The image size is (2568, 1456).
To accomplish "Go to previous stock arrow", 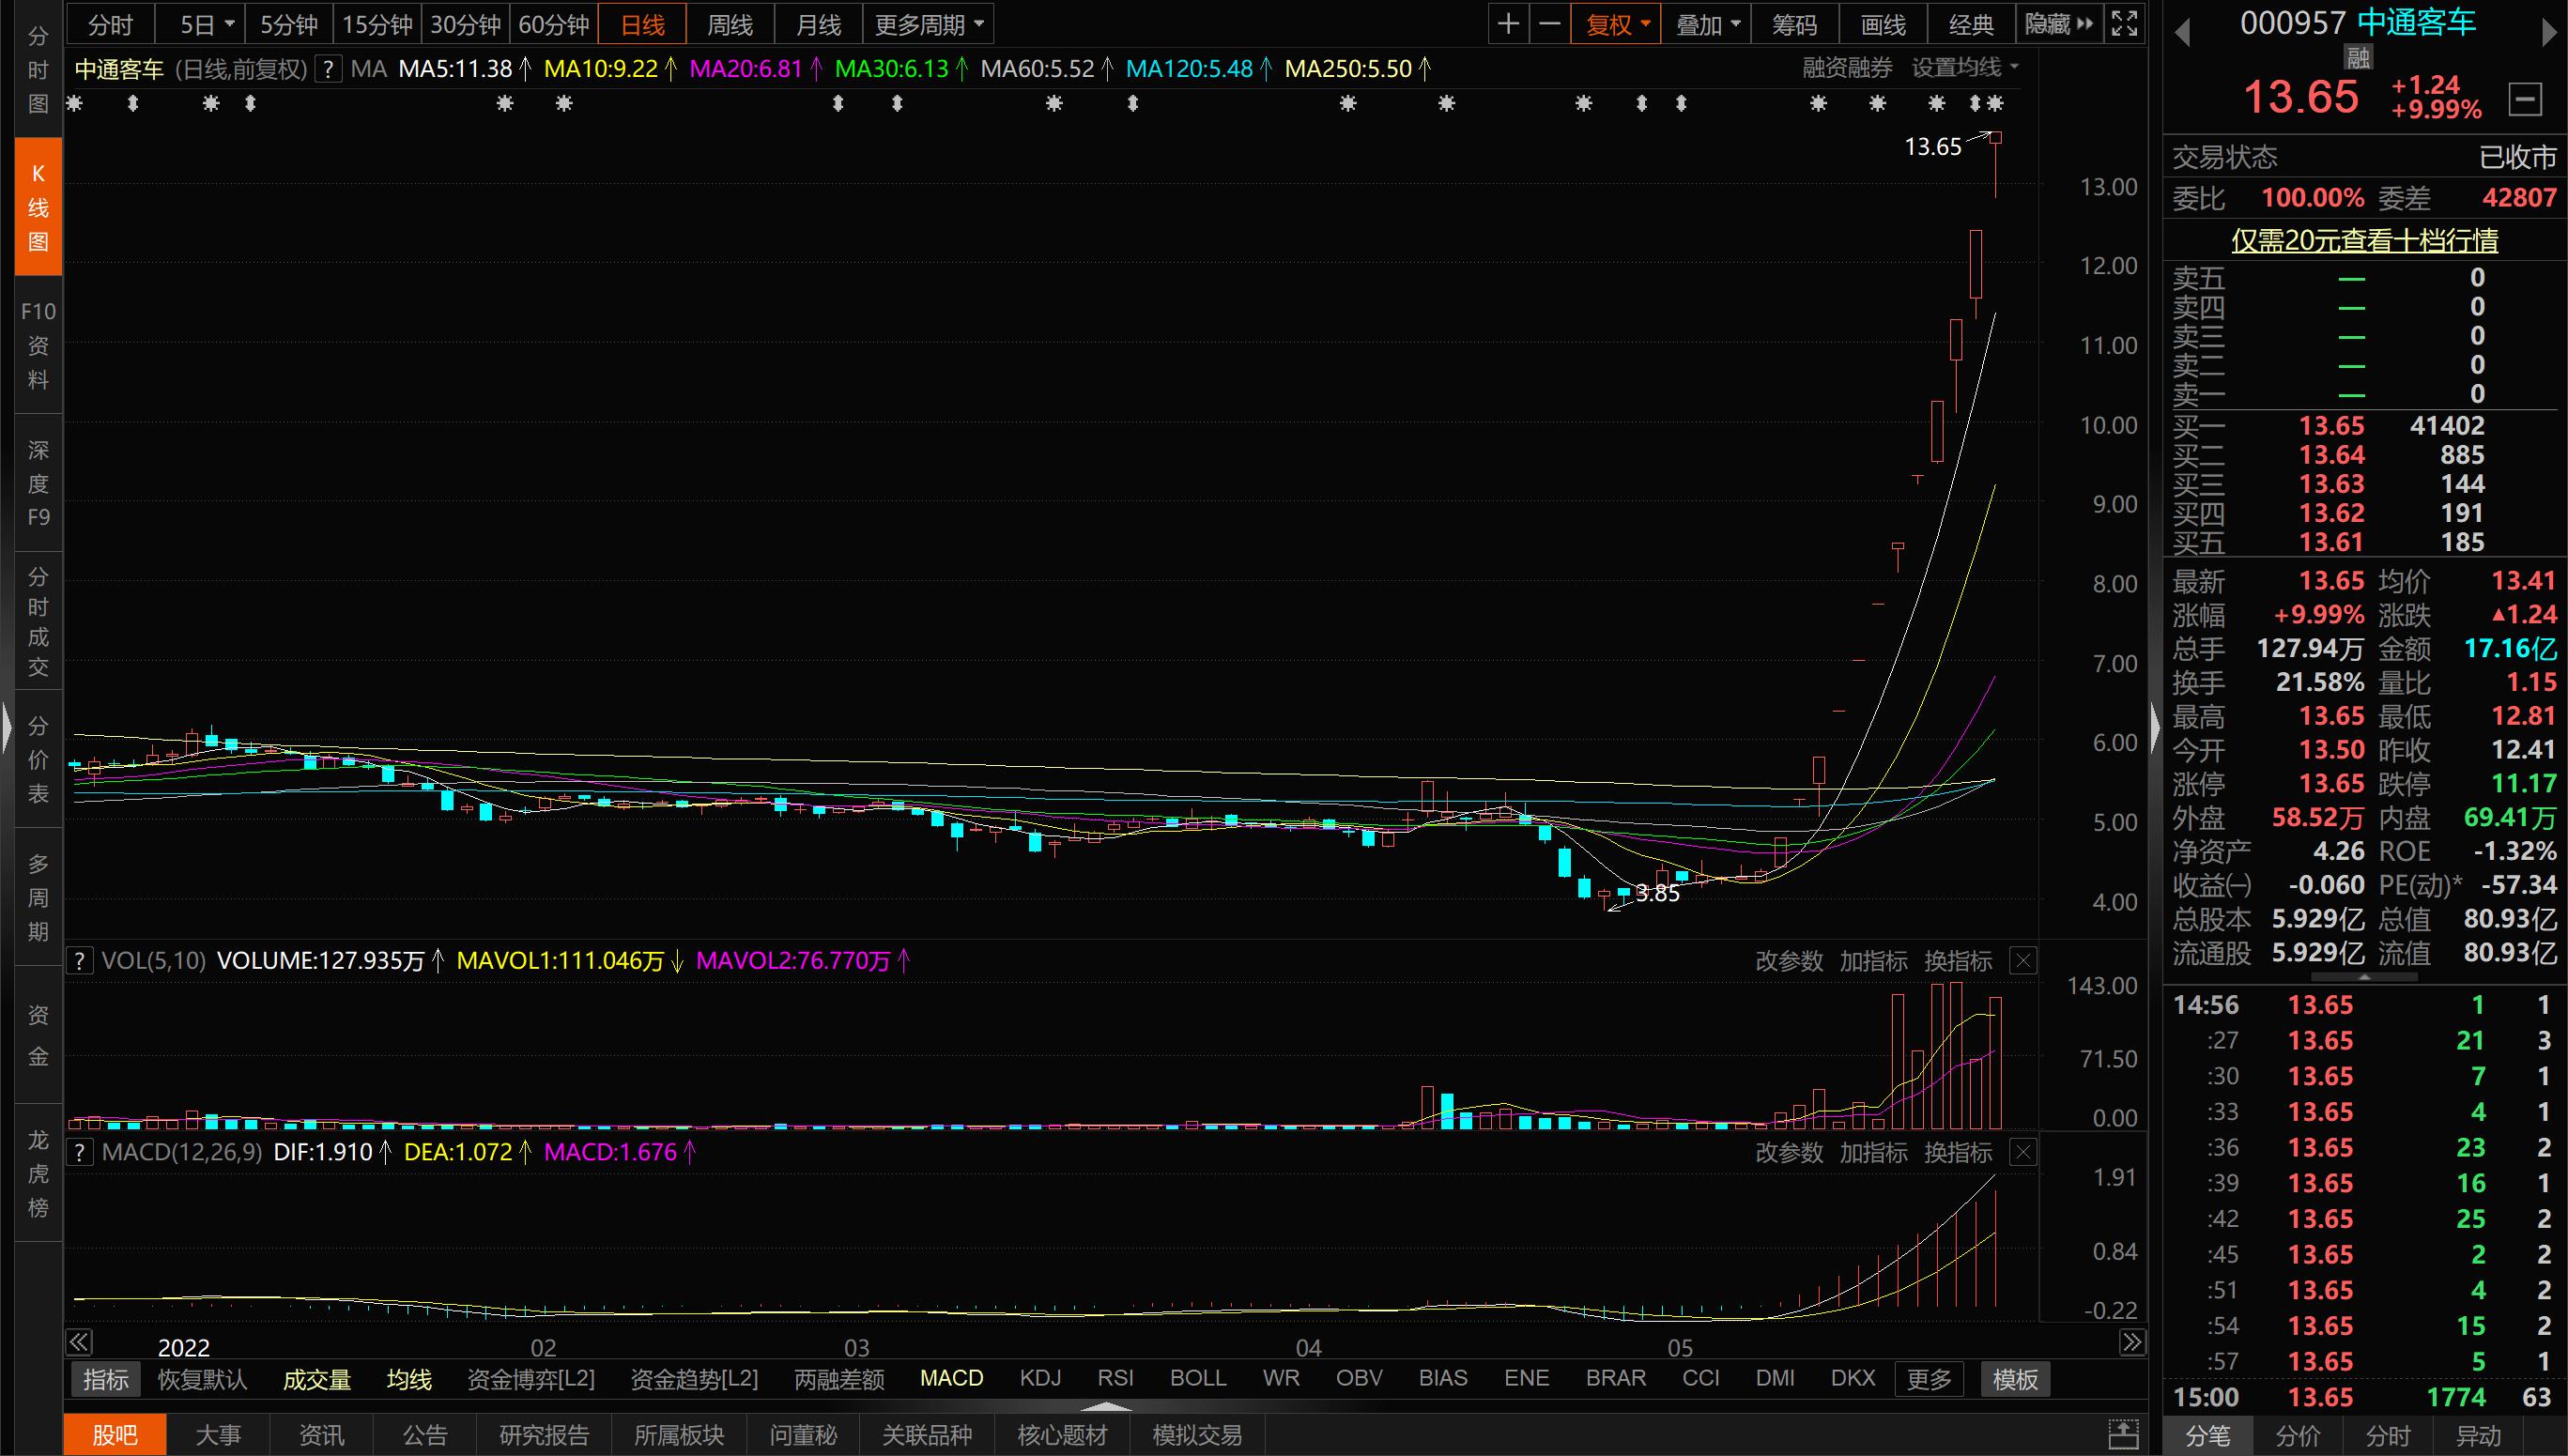I will [x=2183, y=32].
